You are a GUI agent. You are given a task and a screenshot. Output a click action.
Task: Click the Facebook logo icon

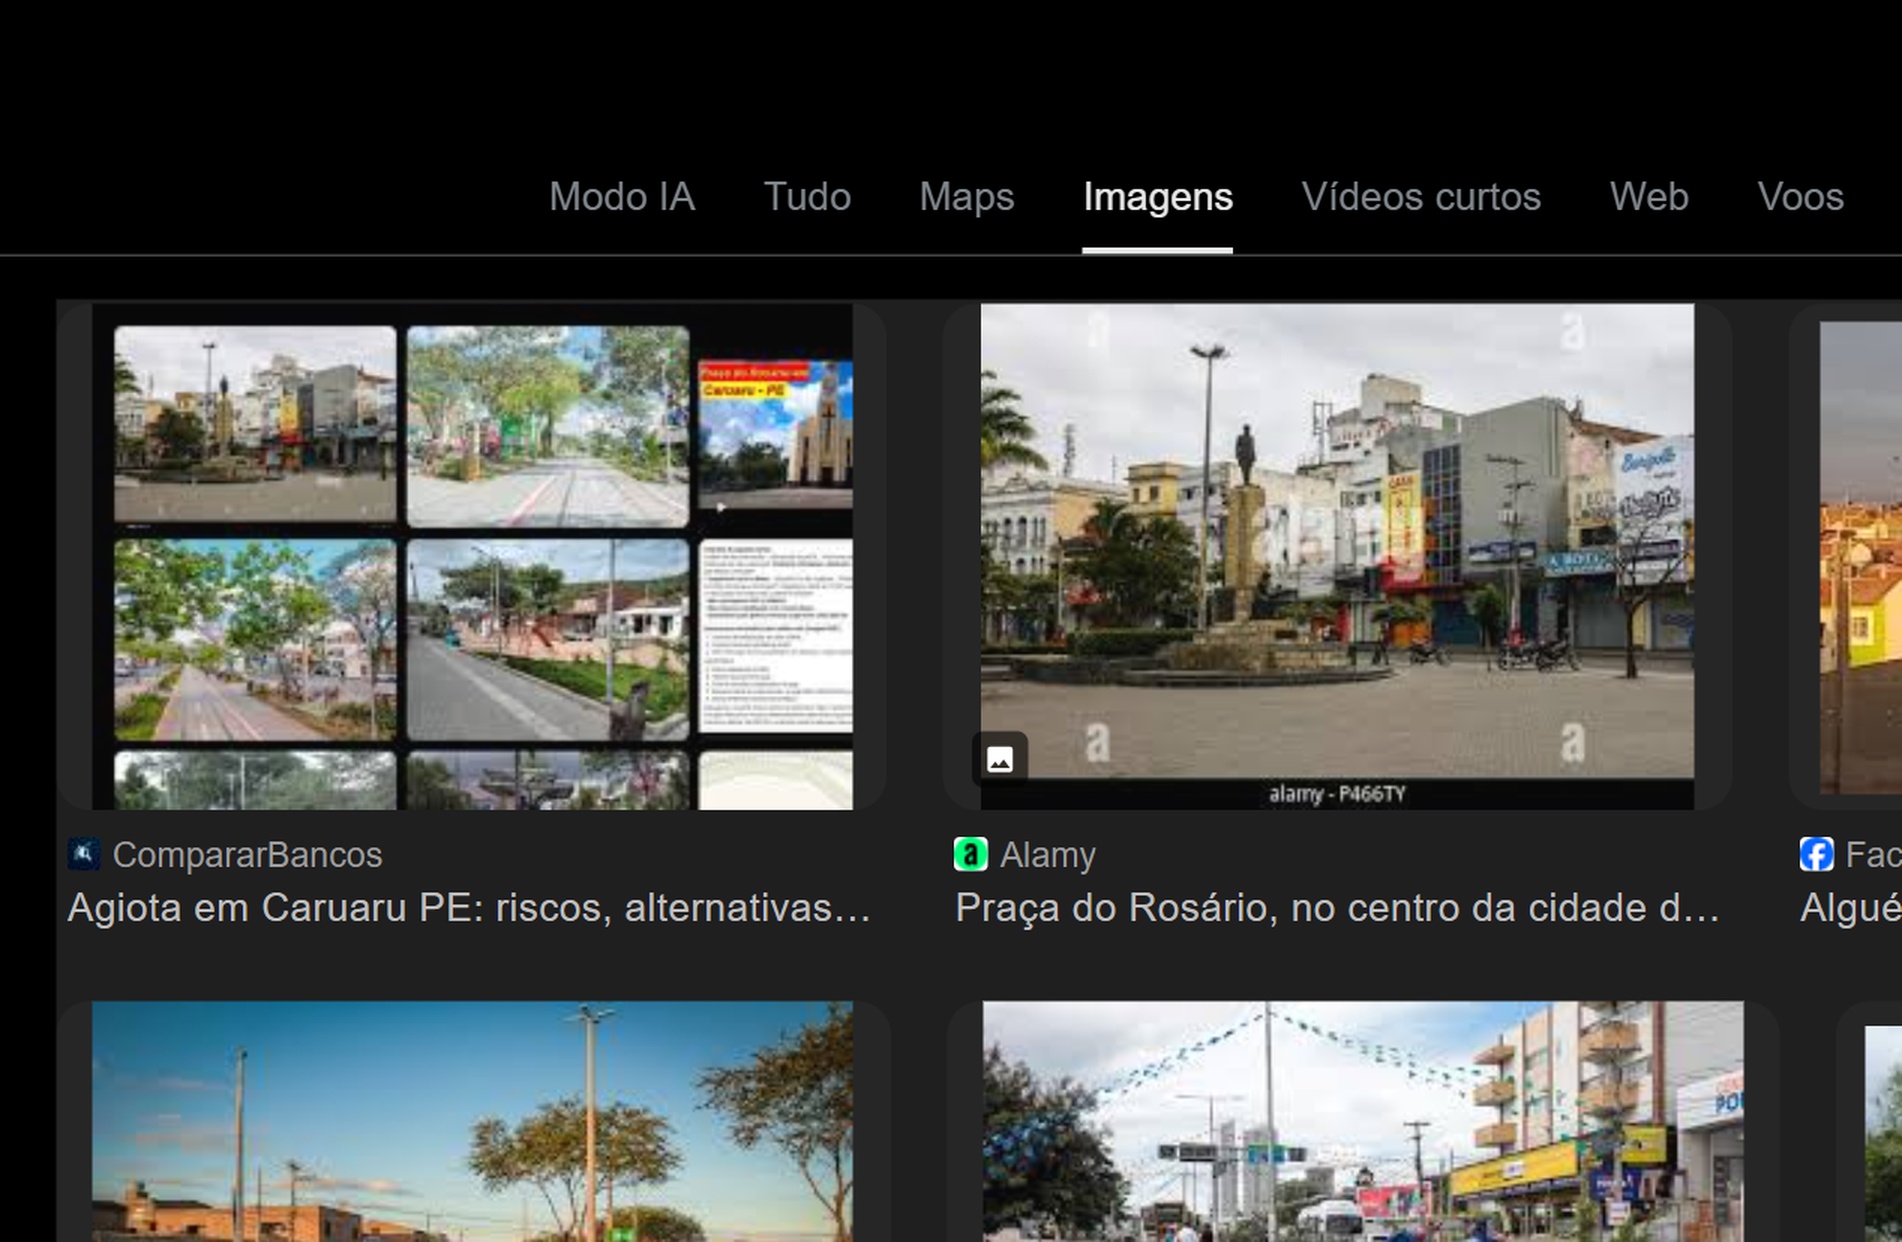[1816, 855]
